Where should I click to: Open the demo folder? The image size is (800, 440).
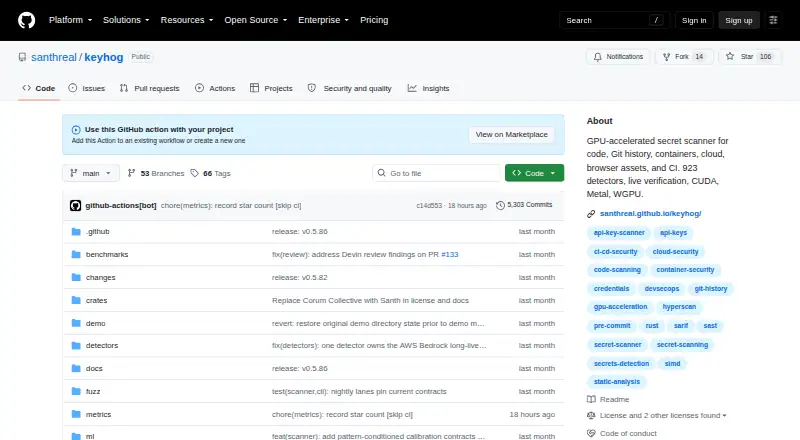click(x=95, y=323)
